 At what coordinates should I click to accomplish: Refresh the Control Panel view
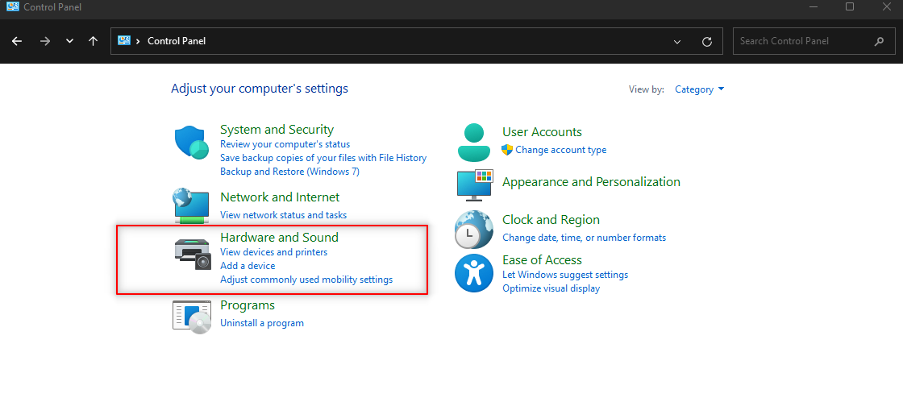coord(707,42)
